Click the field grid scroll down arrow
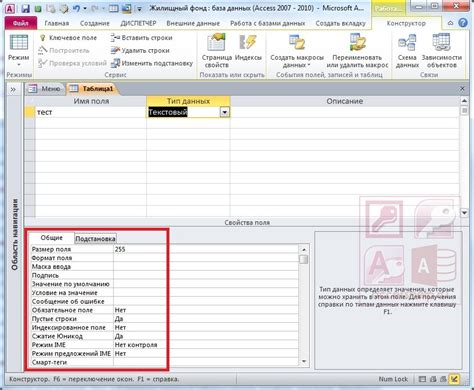 [x=464, y=212]
